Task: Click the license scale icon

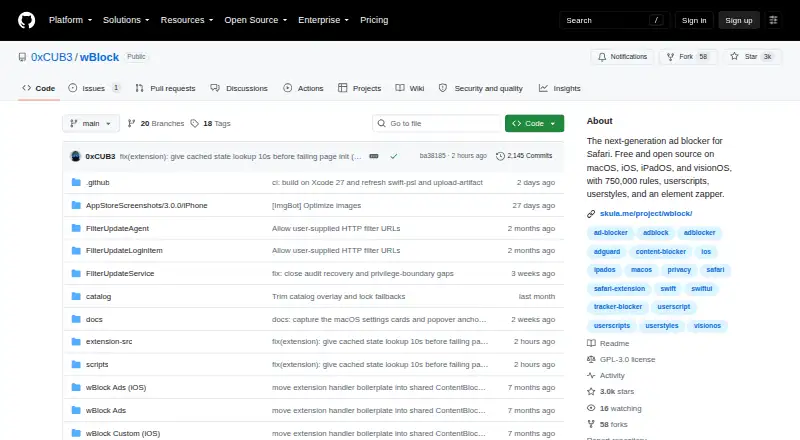Action: pyautogui.click(x=591, y=359)
